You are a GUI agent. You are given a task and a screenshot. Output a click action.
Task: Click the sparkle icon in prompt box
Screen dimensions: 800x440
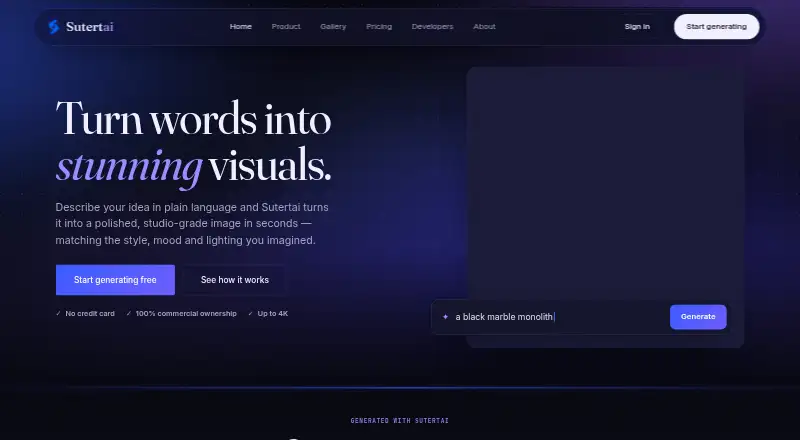tap(445, 317)
